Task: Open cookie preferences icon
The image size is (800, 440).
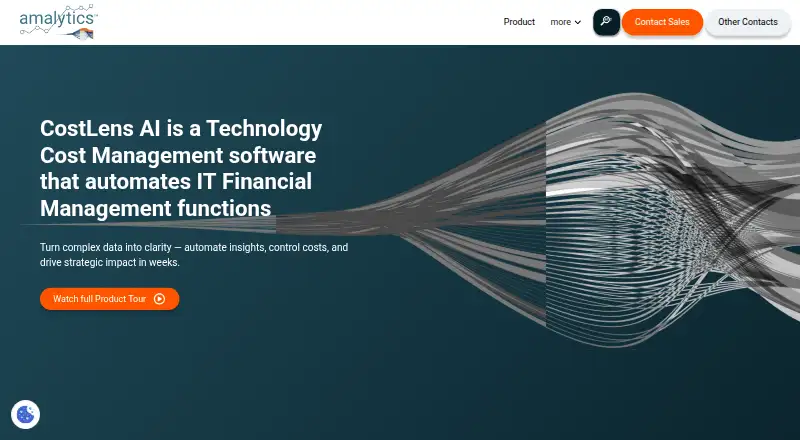Action: click(26, 414)
